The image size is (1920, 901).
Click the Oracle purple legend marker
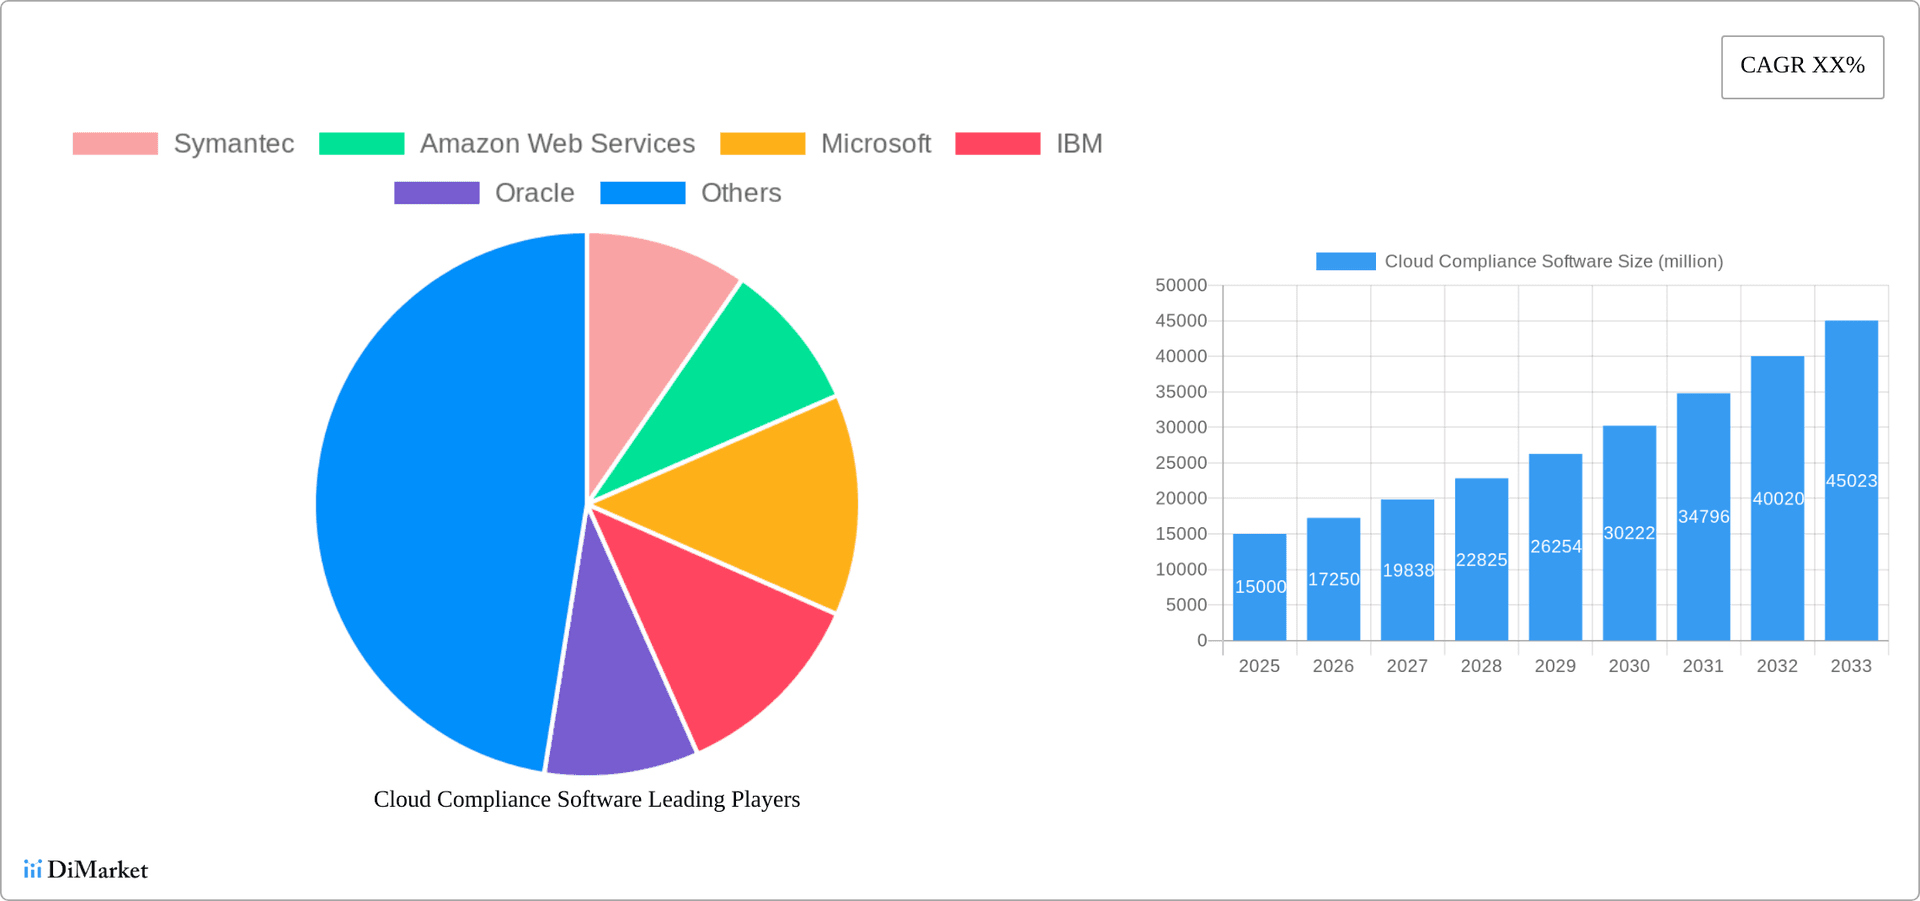tap(436, 192)
